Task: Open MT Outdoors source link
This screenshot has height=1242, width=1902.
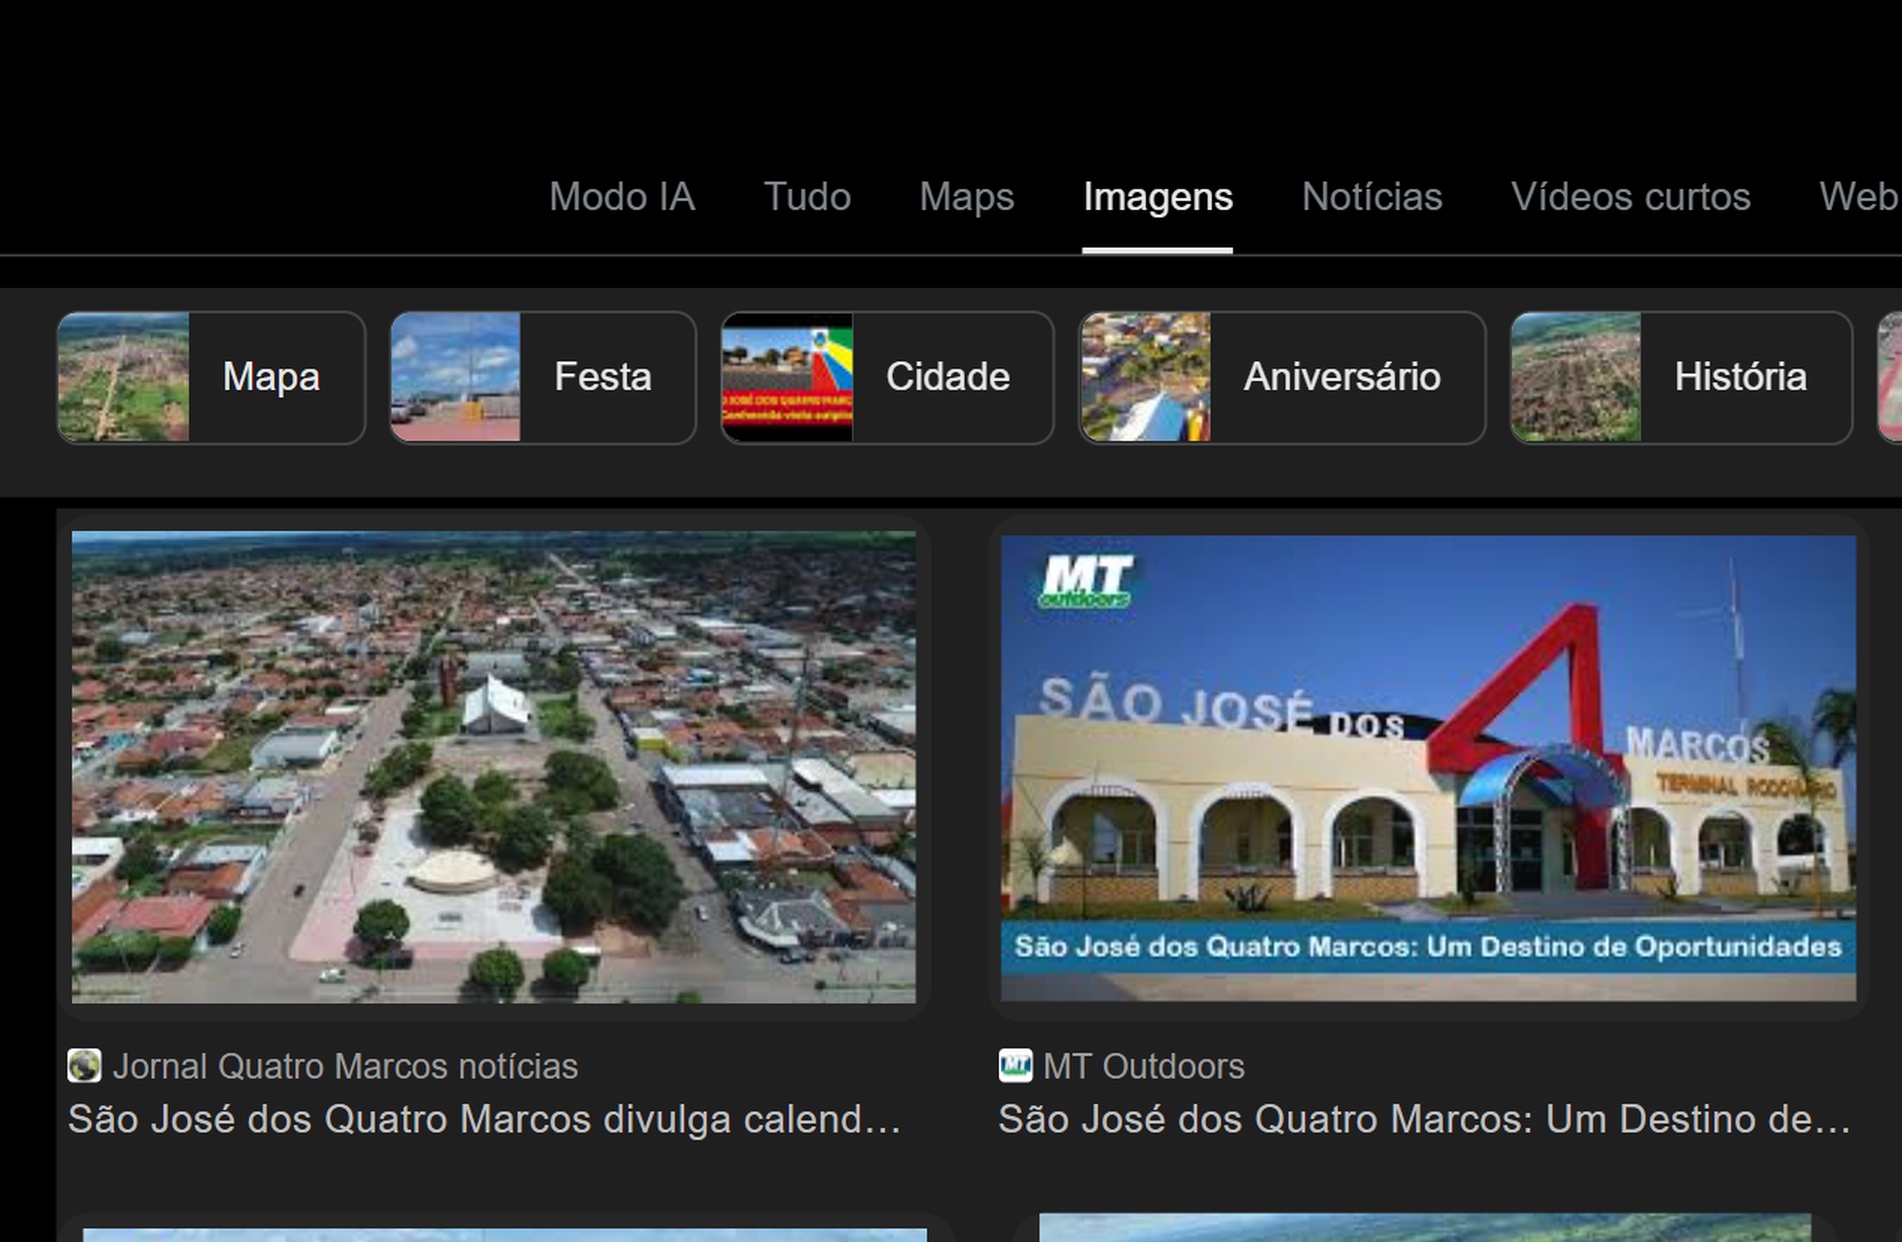Action: tap(1143, 1066)
